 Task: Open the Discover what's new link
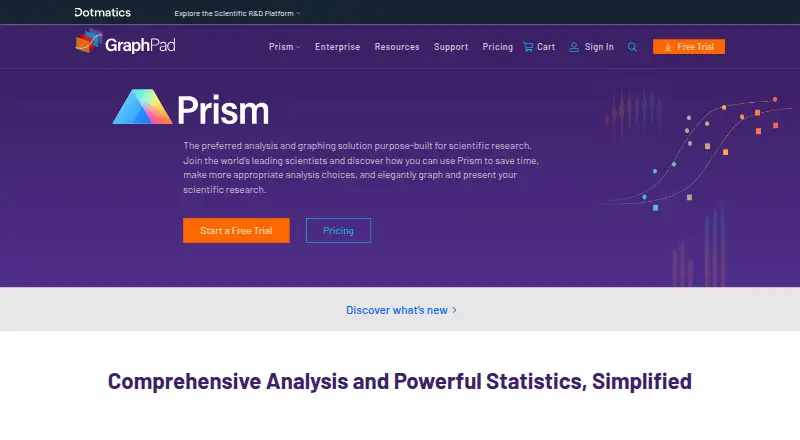401,310
